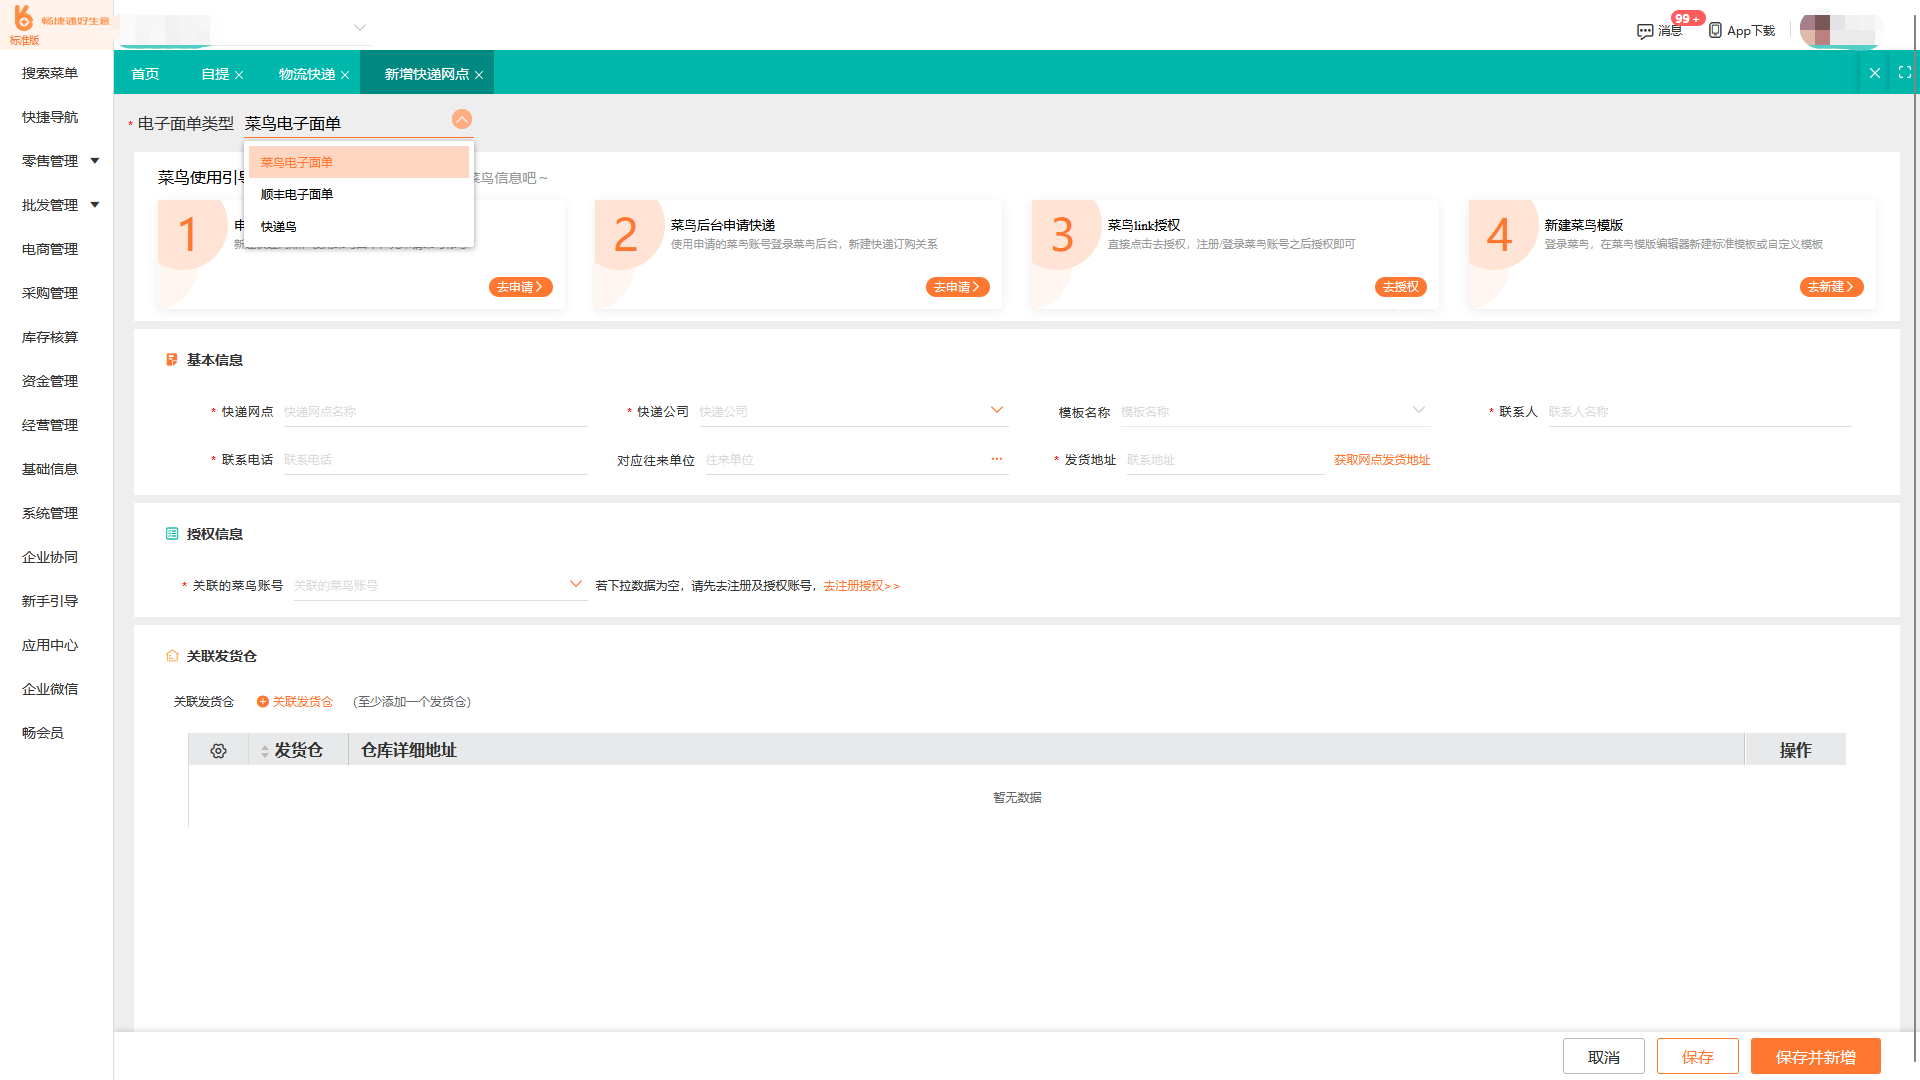Expand 快递公司 dropdown selector
Screen dimensions: 1920x1080
(x=997, y=410)
